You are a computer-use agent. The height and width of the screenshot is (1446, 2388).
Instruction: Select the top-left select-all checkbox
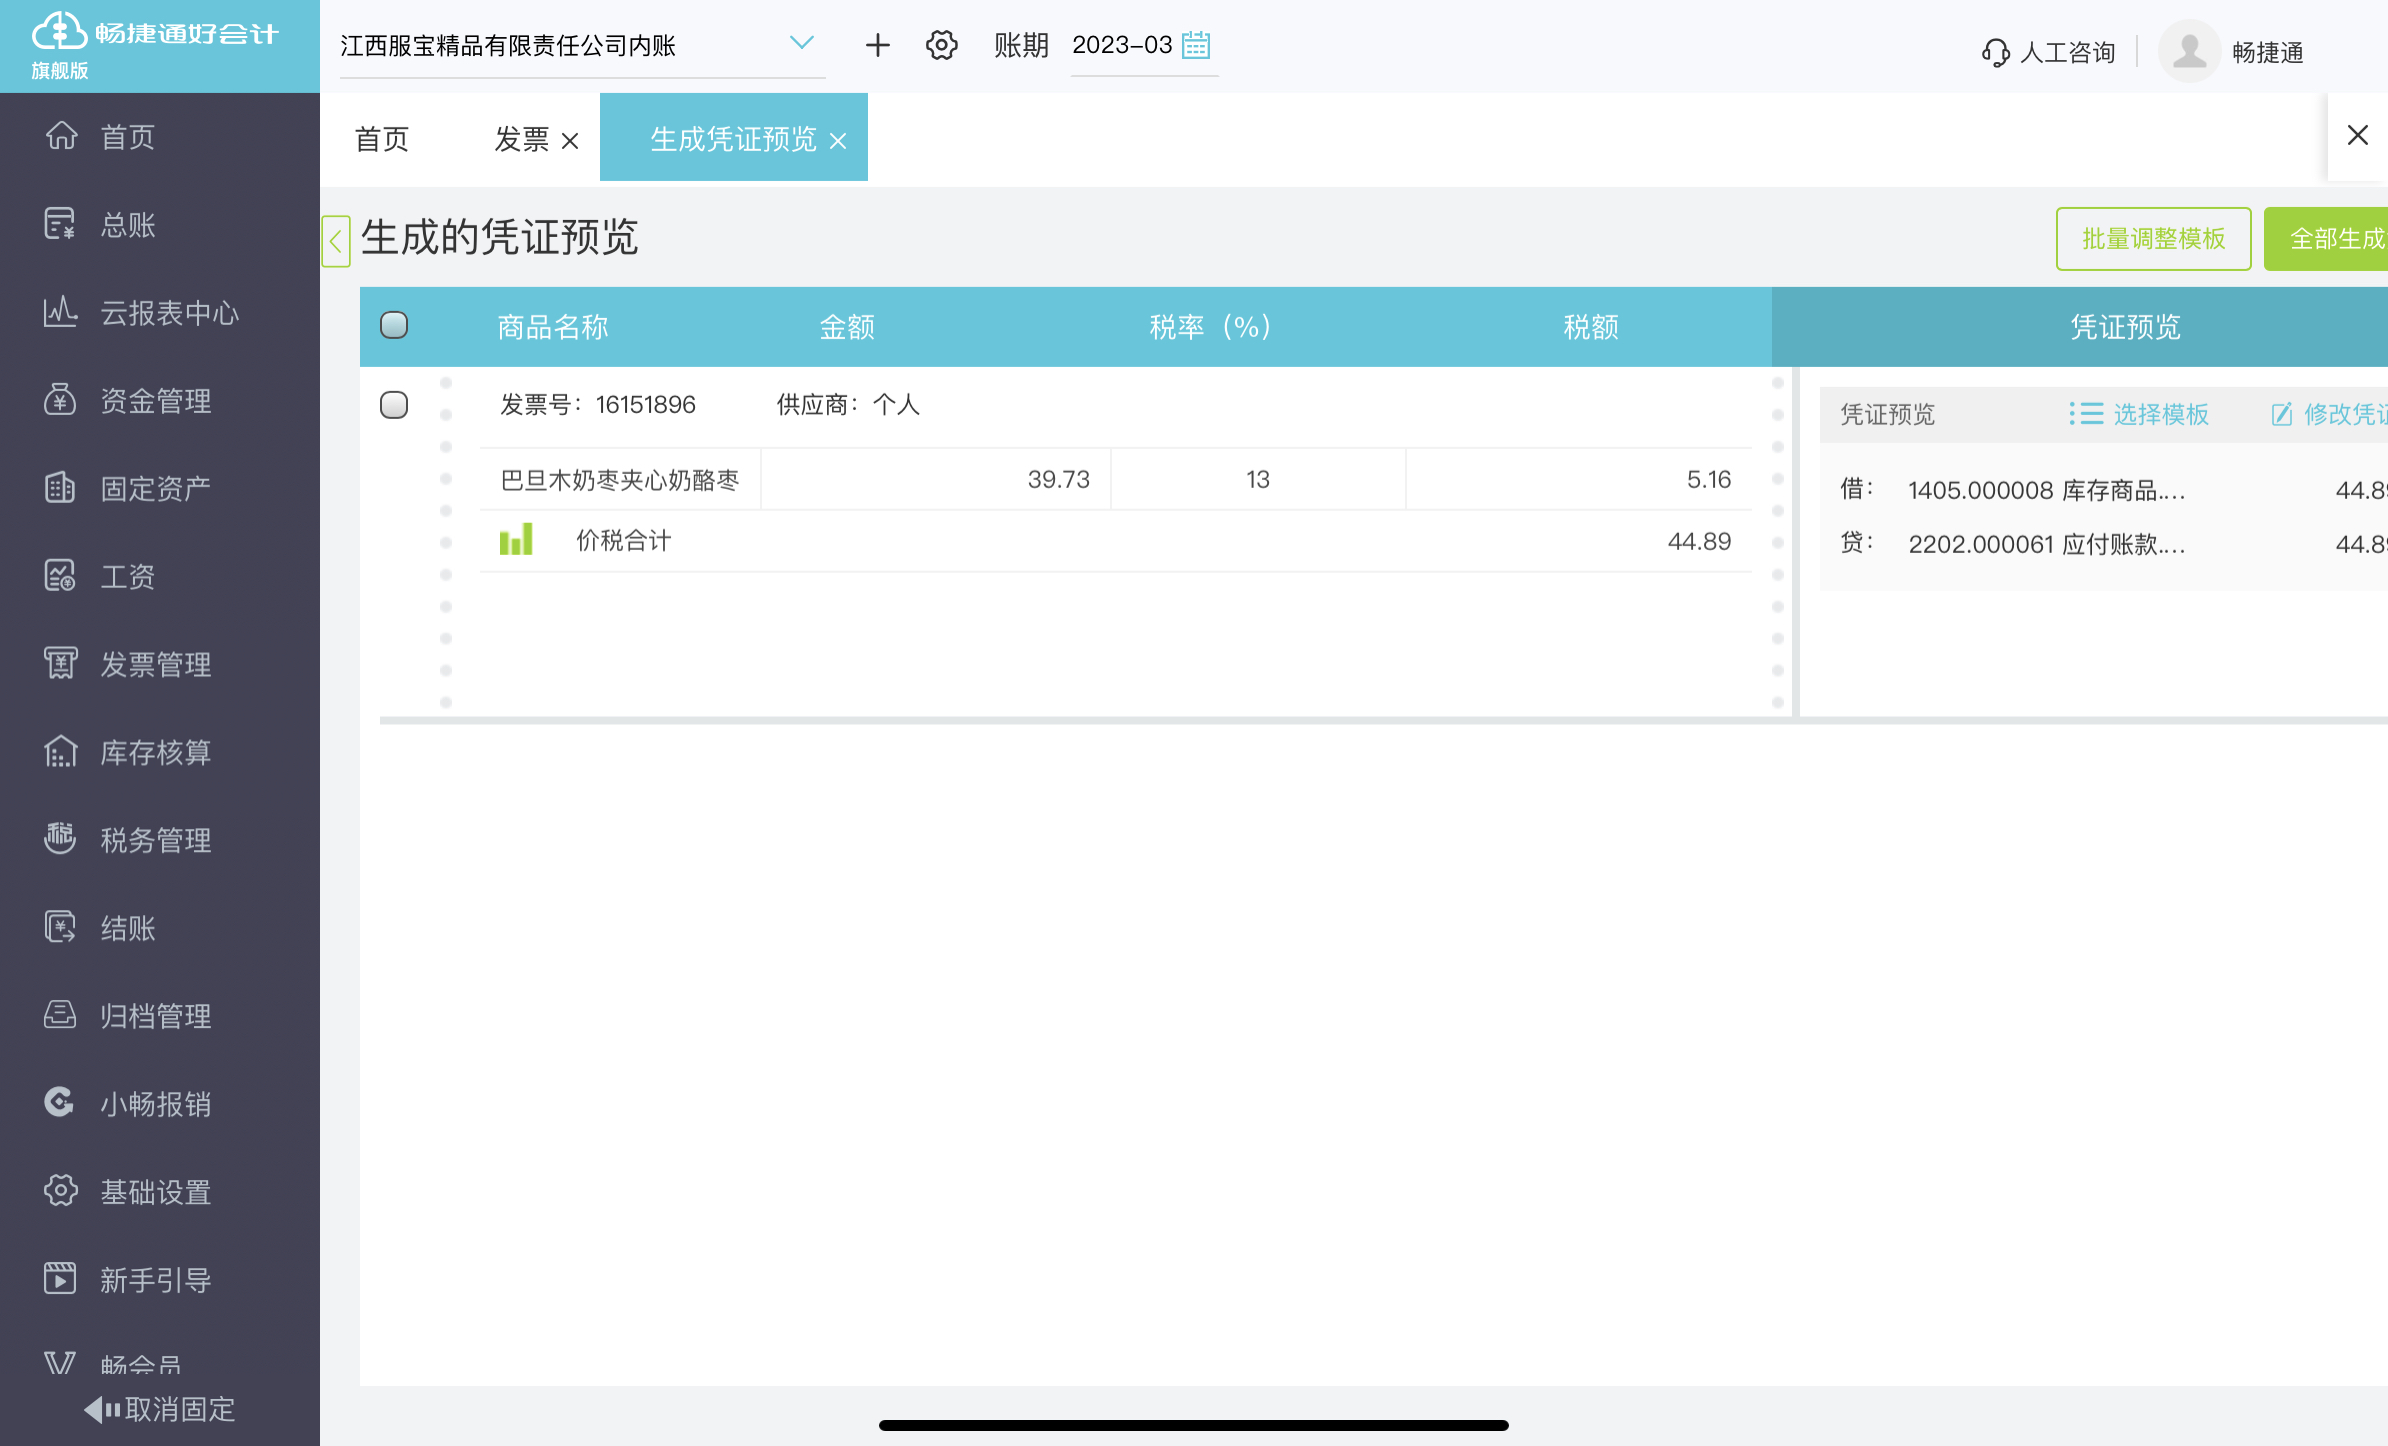tap(394, 326)
